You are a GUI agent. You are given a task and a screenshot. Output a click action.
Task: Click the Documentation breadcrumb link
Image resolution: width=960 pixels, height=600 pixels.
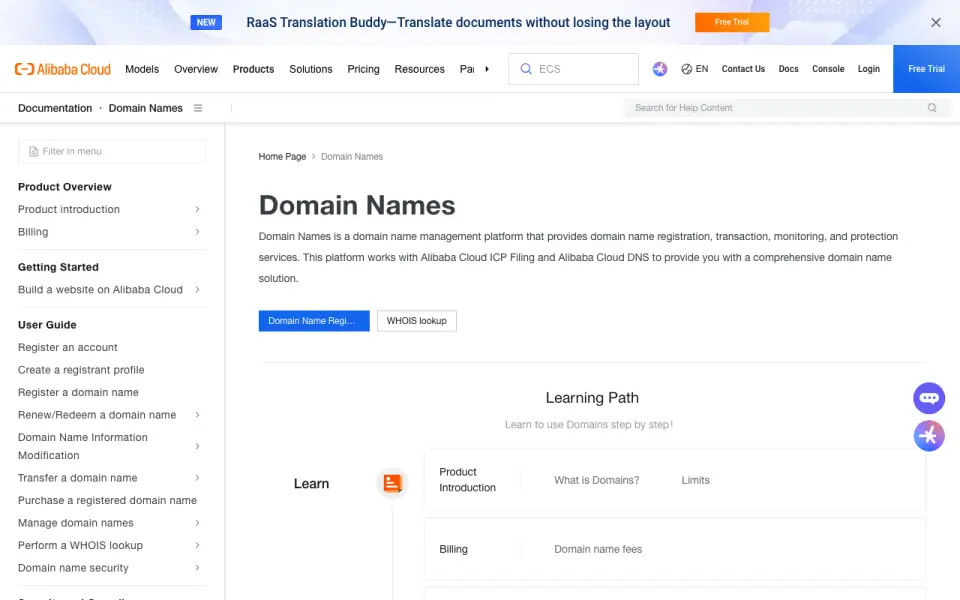55,108
